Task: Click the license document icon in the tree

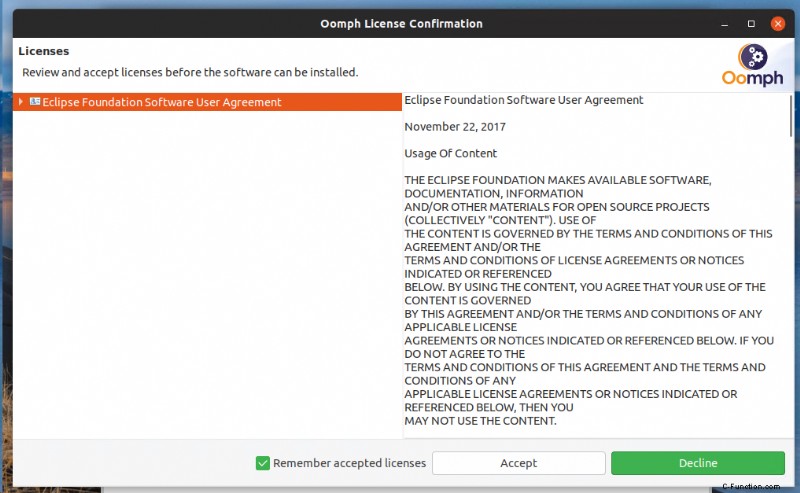Action: (34, 102)
